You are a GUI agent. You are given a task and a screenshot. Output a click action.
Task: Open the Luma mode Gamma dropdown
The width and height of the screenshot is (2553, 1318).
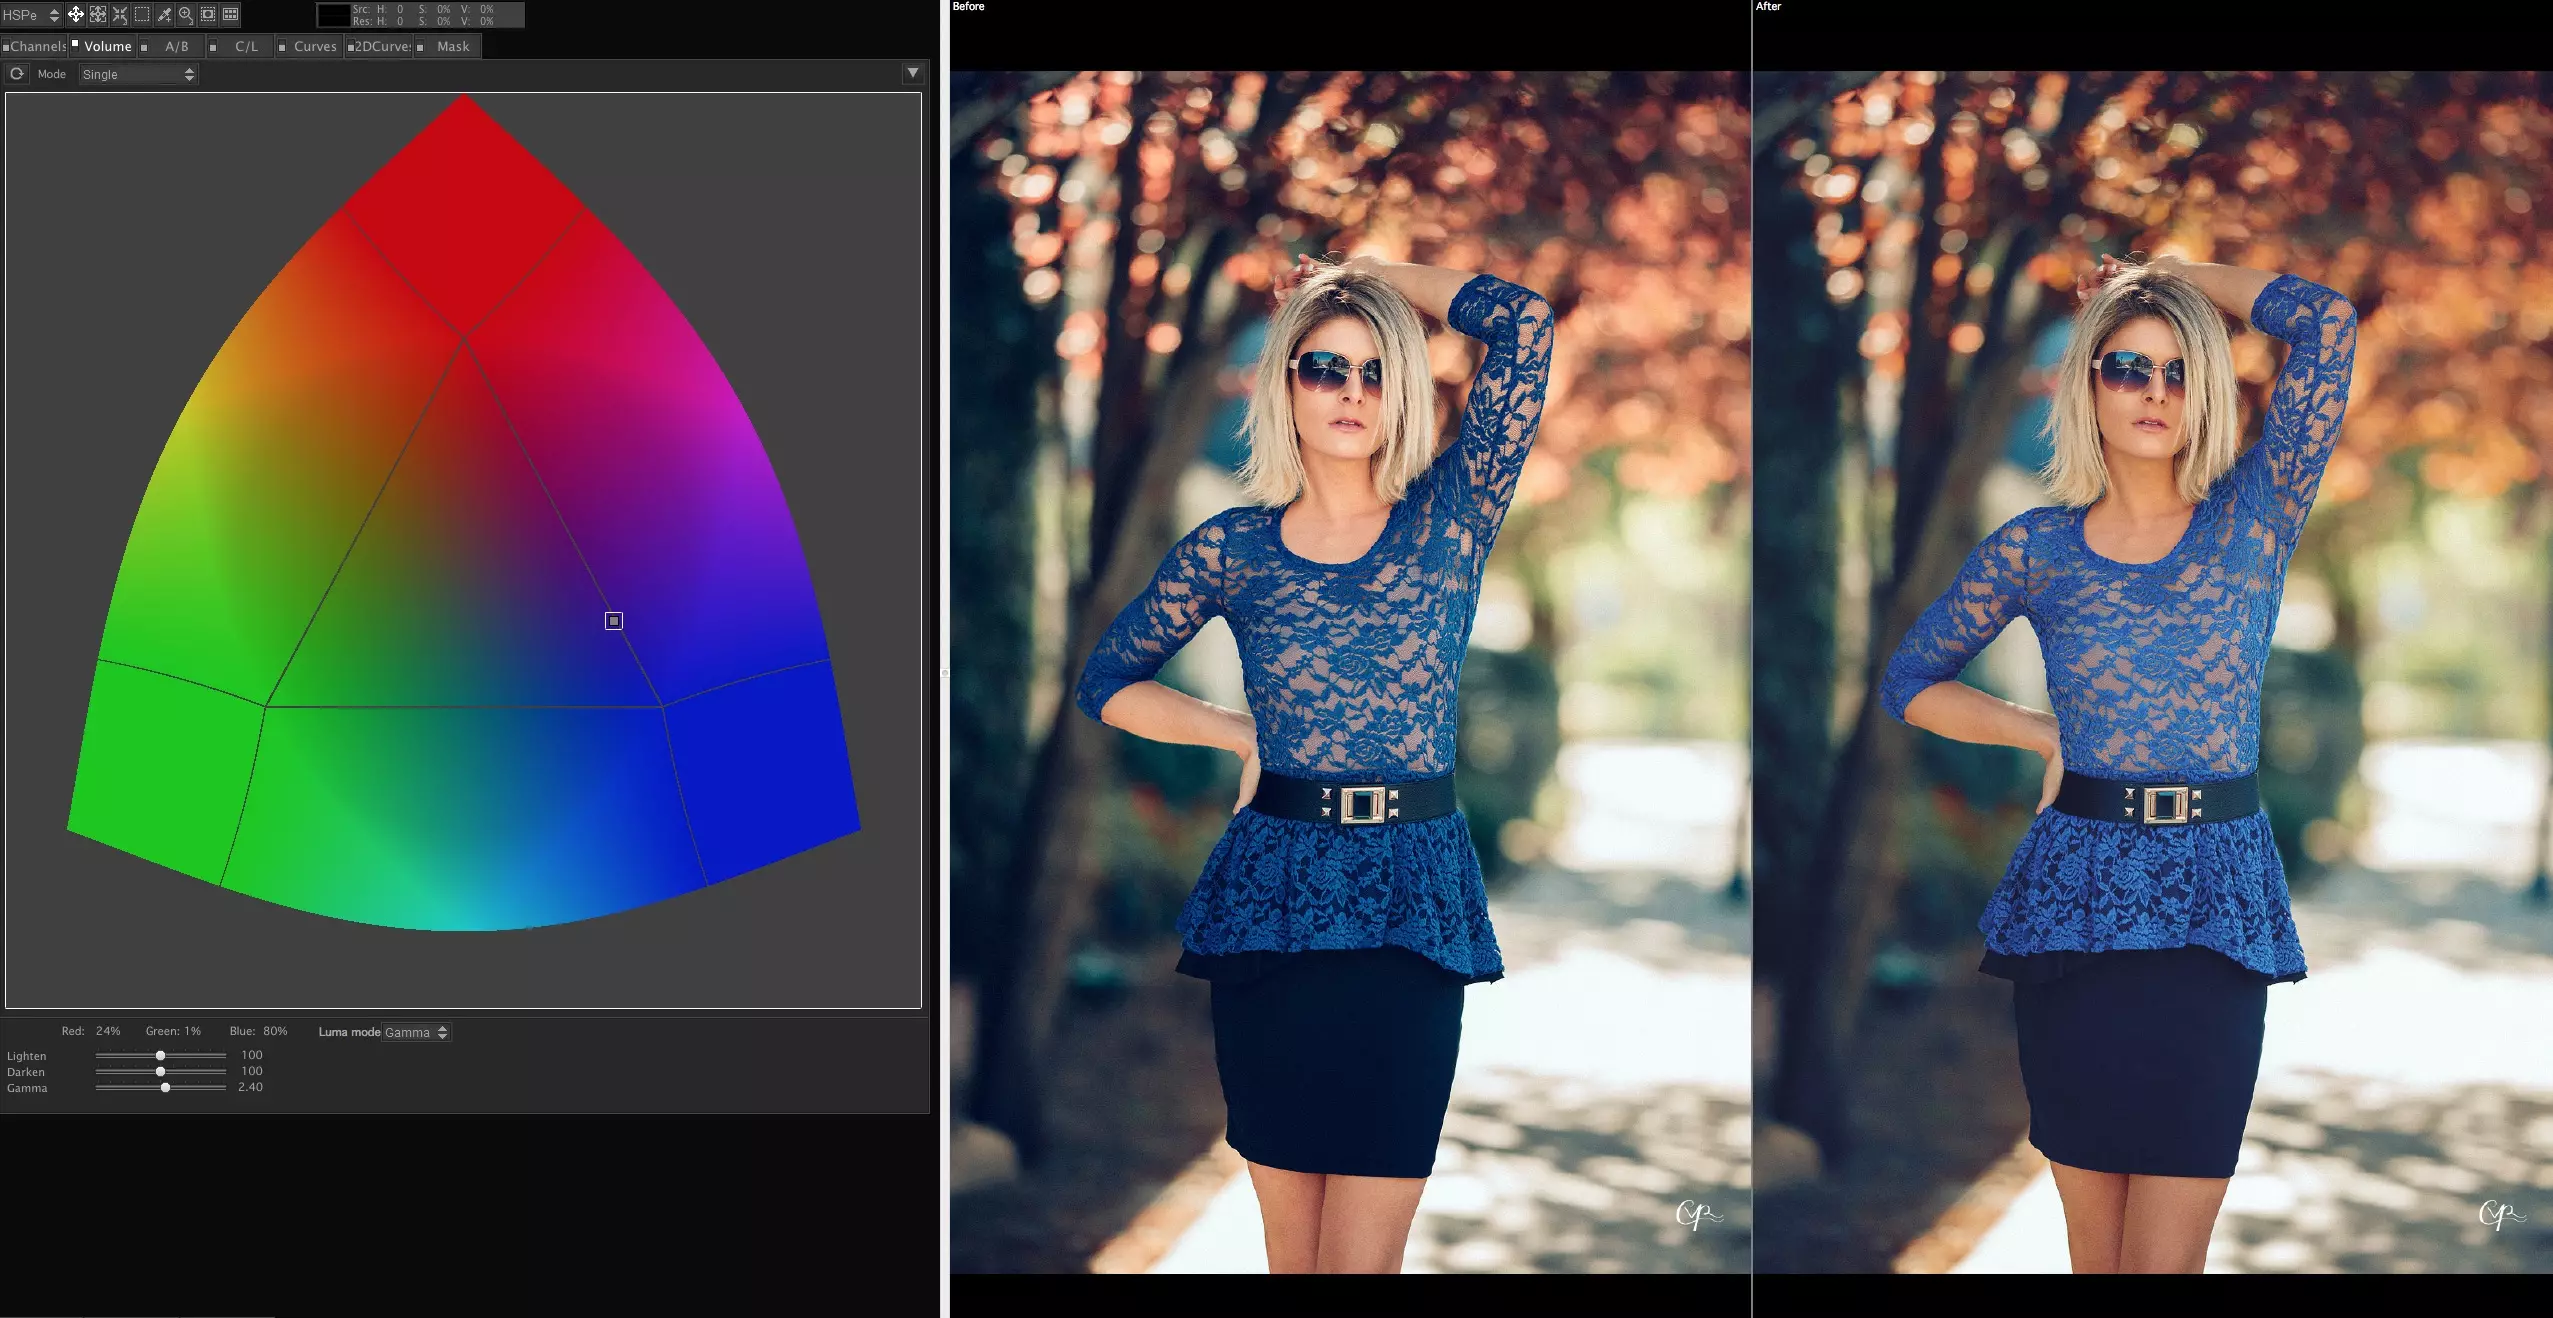tap(415, 1031)
